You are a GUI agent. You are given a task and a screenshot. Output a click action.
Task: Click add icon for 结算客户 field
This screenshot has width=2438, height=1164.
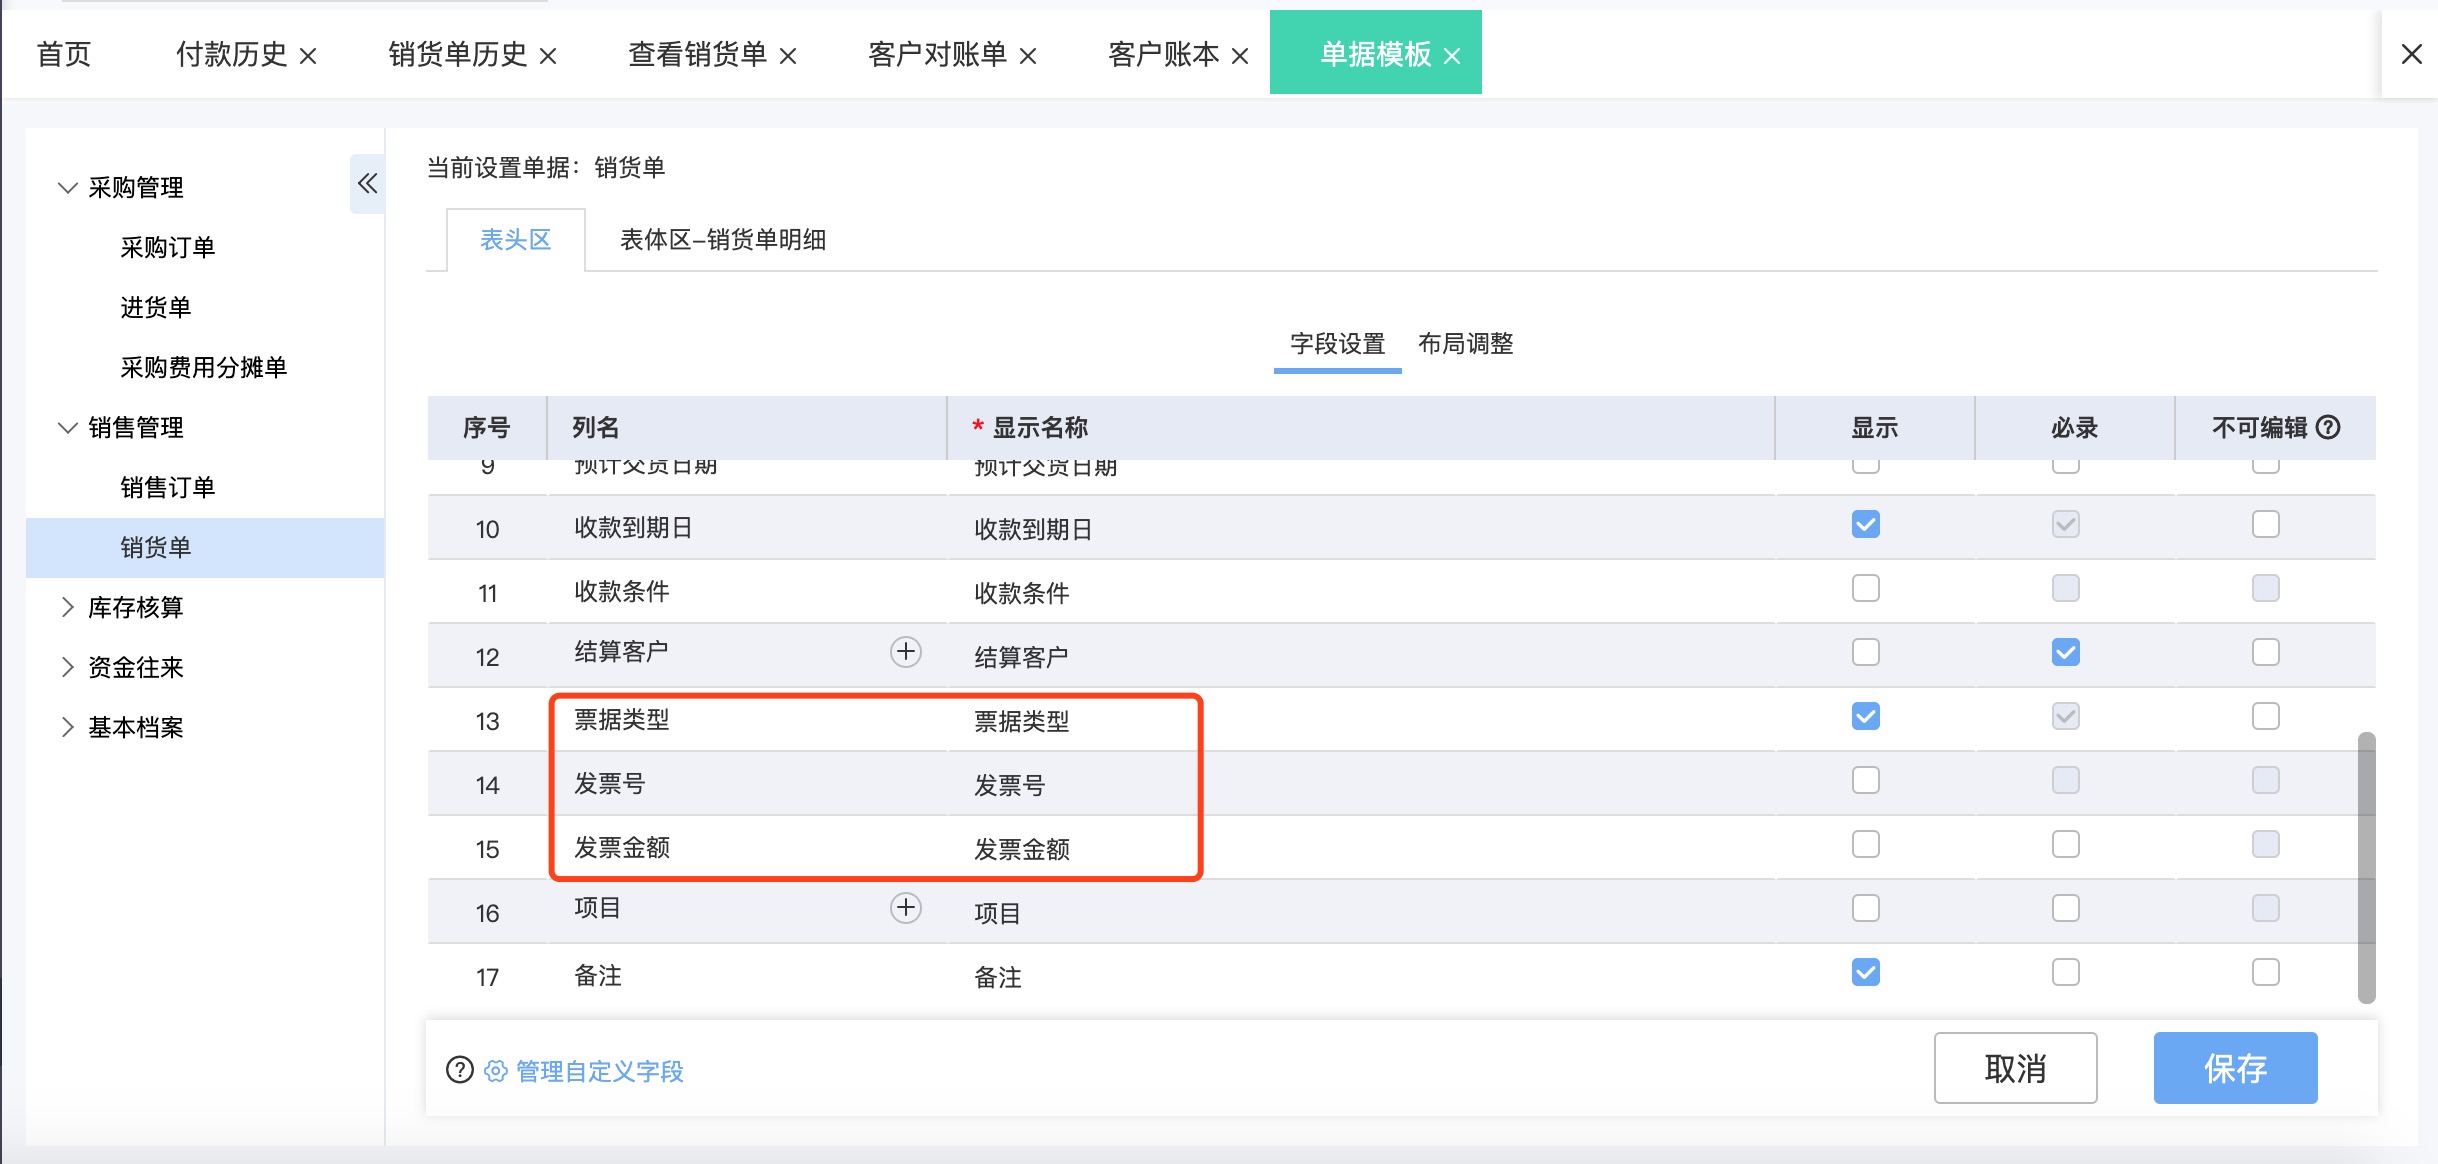coord(905,651)
